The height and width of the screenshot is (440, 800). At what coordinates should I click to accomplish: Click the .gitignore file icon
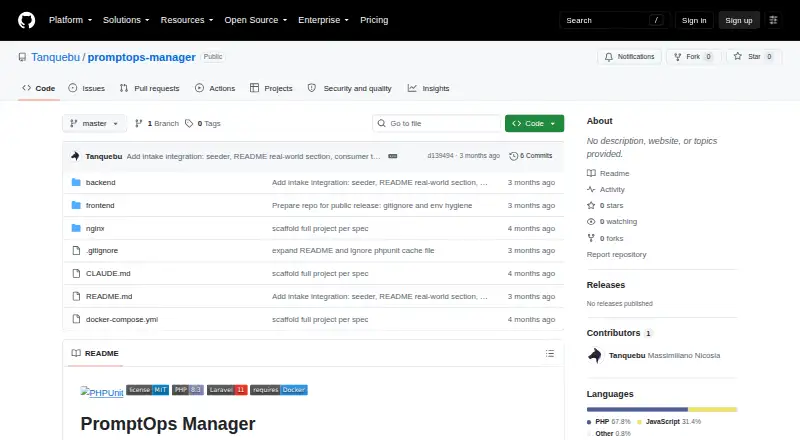[x=76, y=251]
